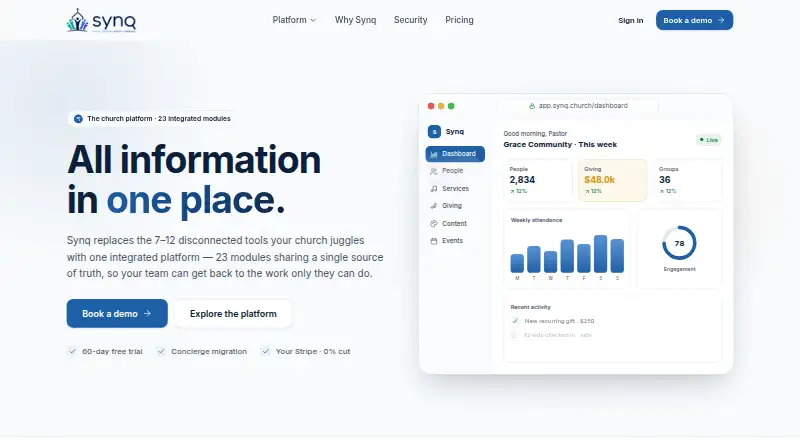Click the arrow on hero Book a demo
This screenshot has width=800, height=440.
point(147,313)
